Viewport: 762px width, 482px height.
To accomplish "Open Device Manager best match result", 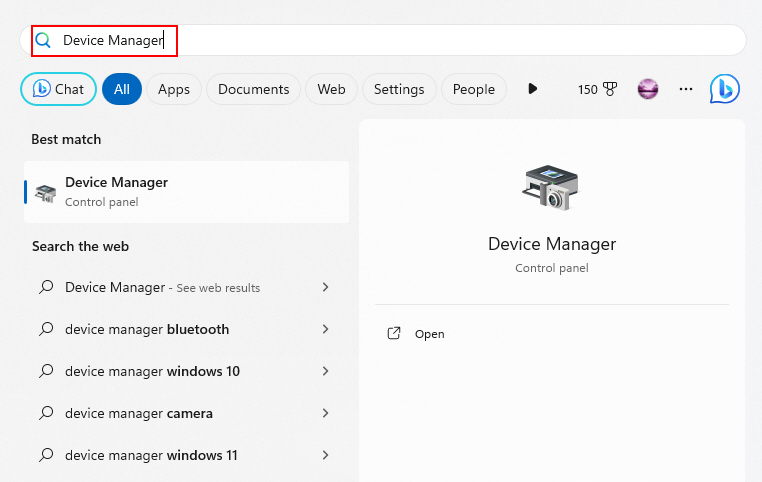I will coord(187,192).
